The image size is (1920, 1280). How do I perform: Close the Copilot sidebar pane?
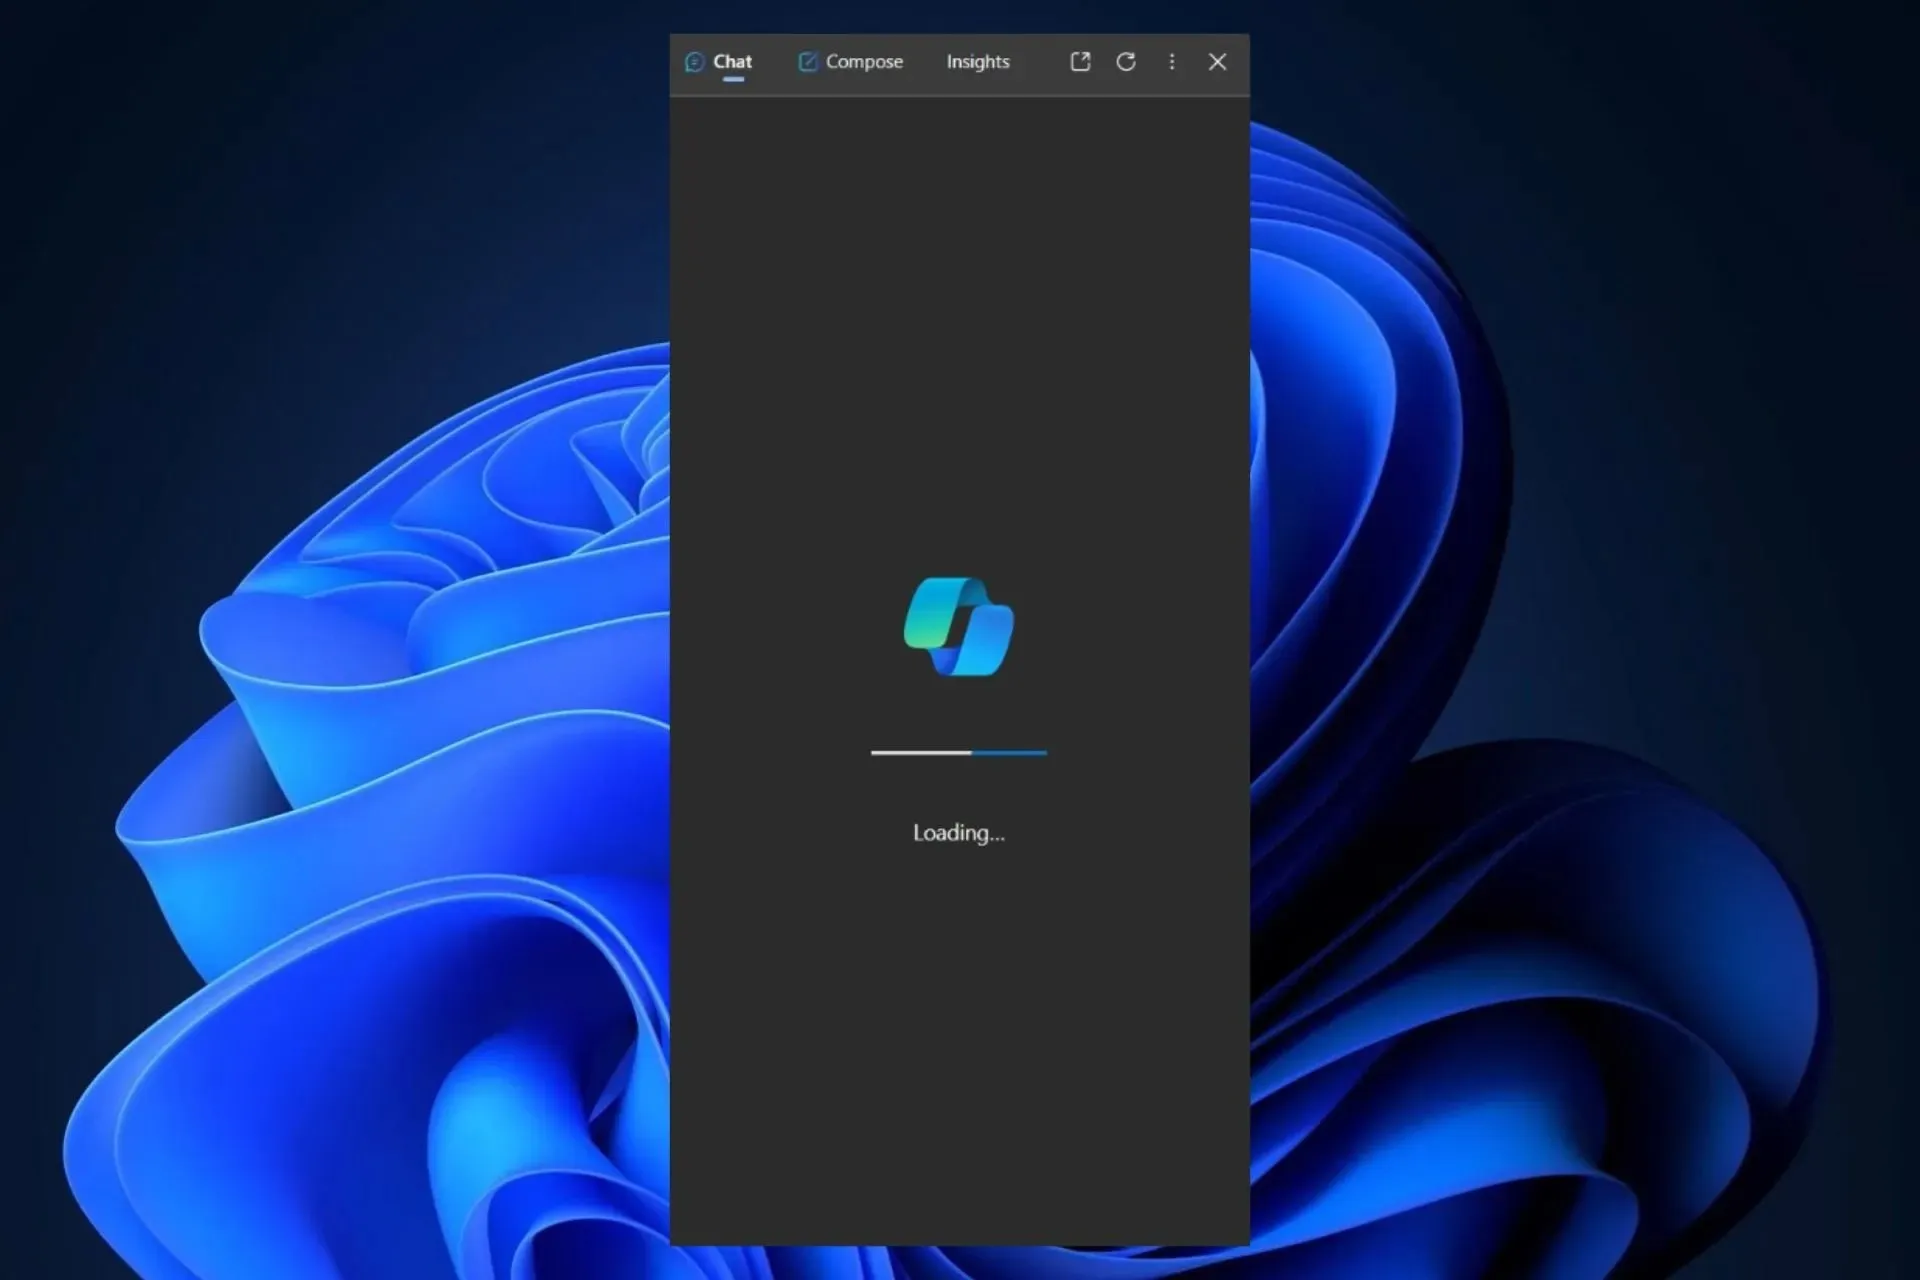coord(1217,62)
